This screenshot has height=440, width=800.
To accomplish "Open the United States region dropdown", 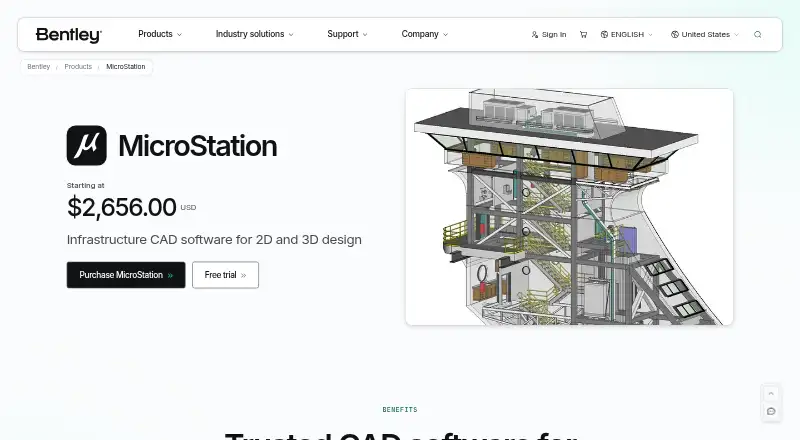I will (705, 35).
